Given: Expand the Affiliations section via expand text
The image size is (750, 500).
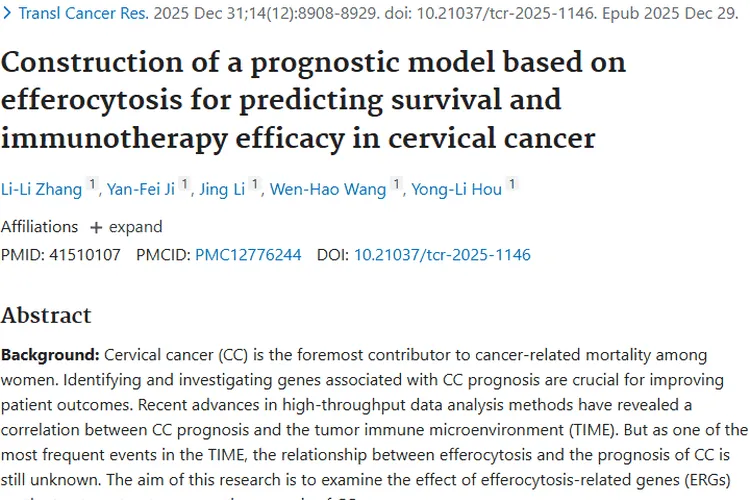Looking at the screenshot, I should 136,227.
